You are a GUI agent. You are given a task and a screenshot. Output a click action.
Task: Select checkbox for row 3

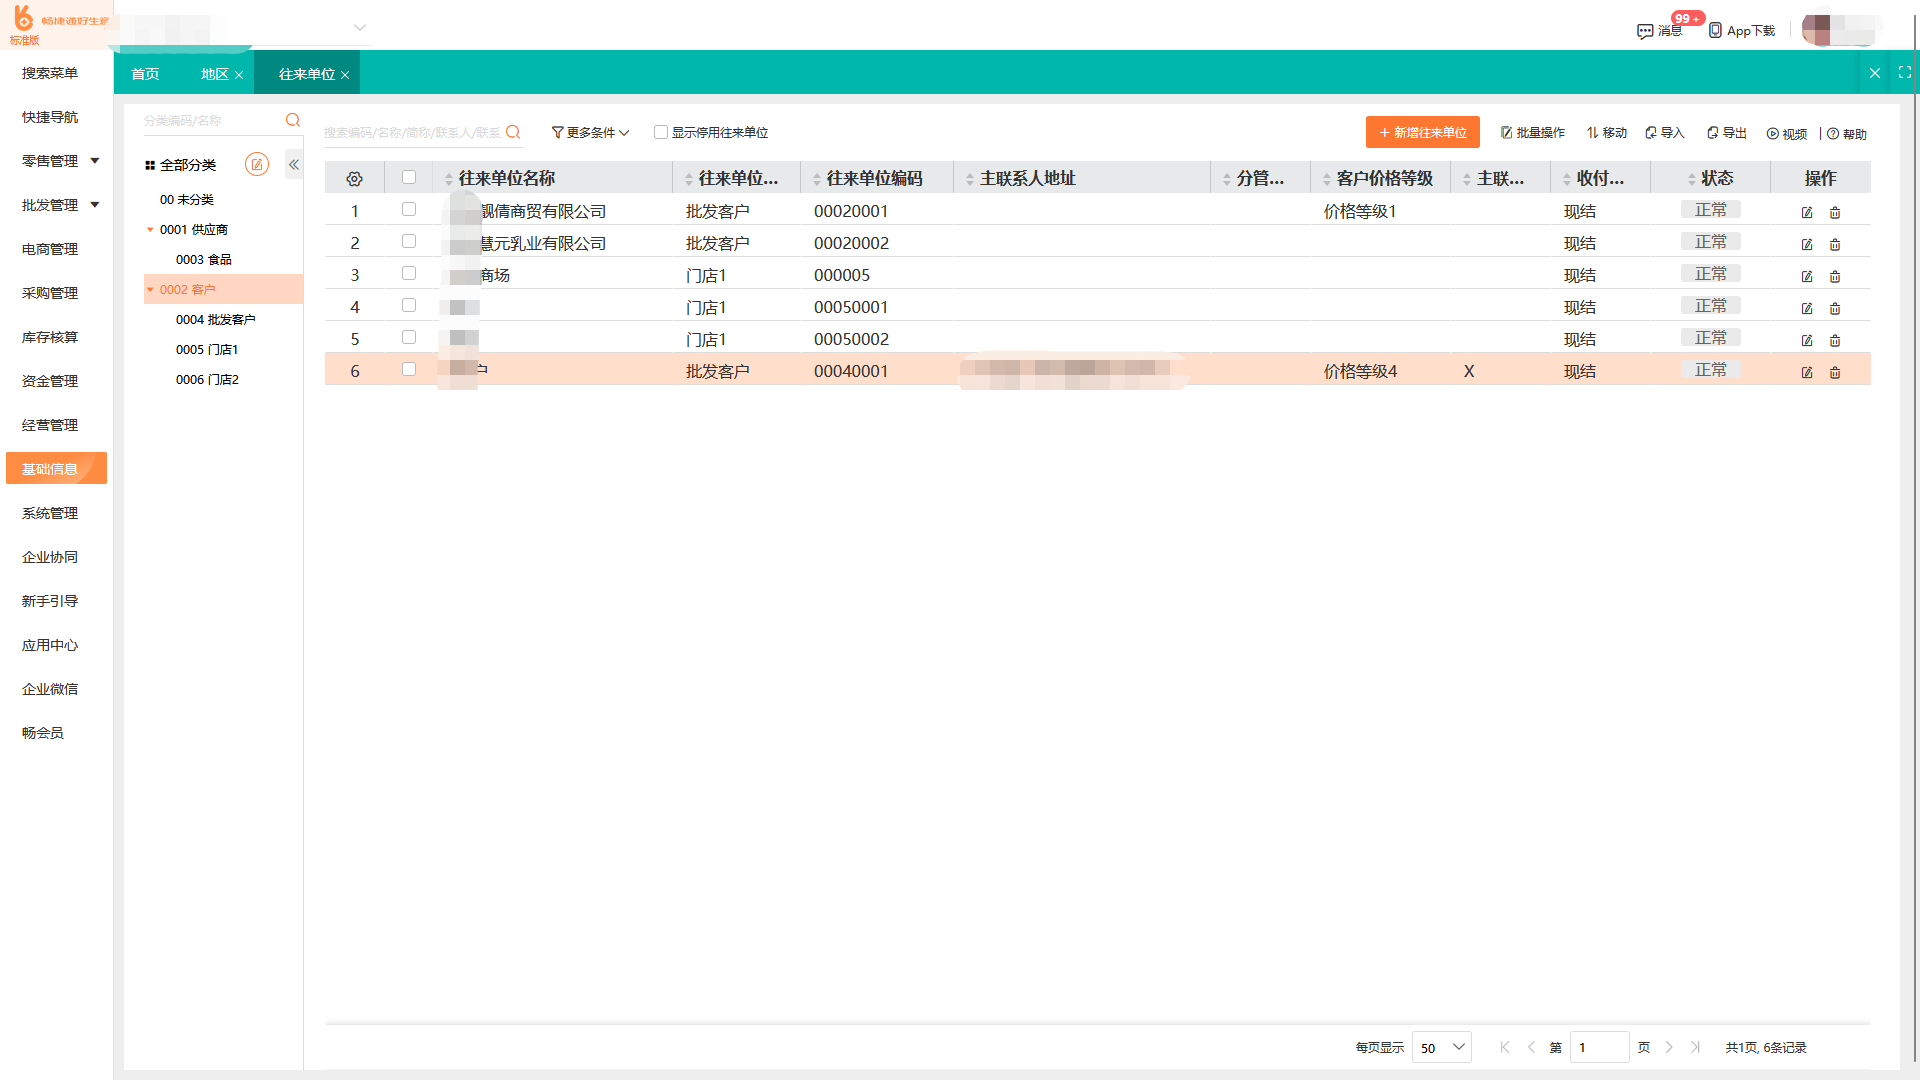click(410, 273)
